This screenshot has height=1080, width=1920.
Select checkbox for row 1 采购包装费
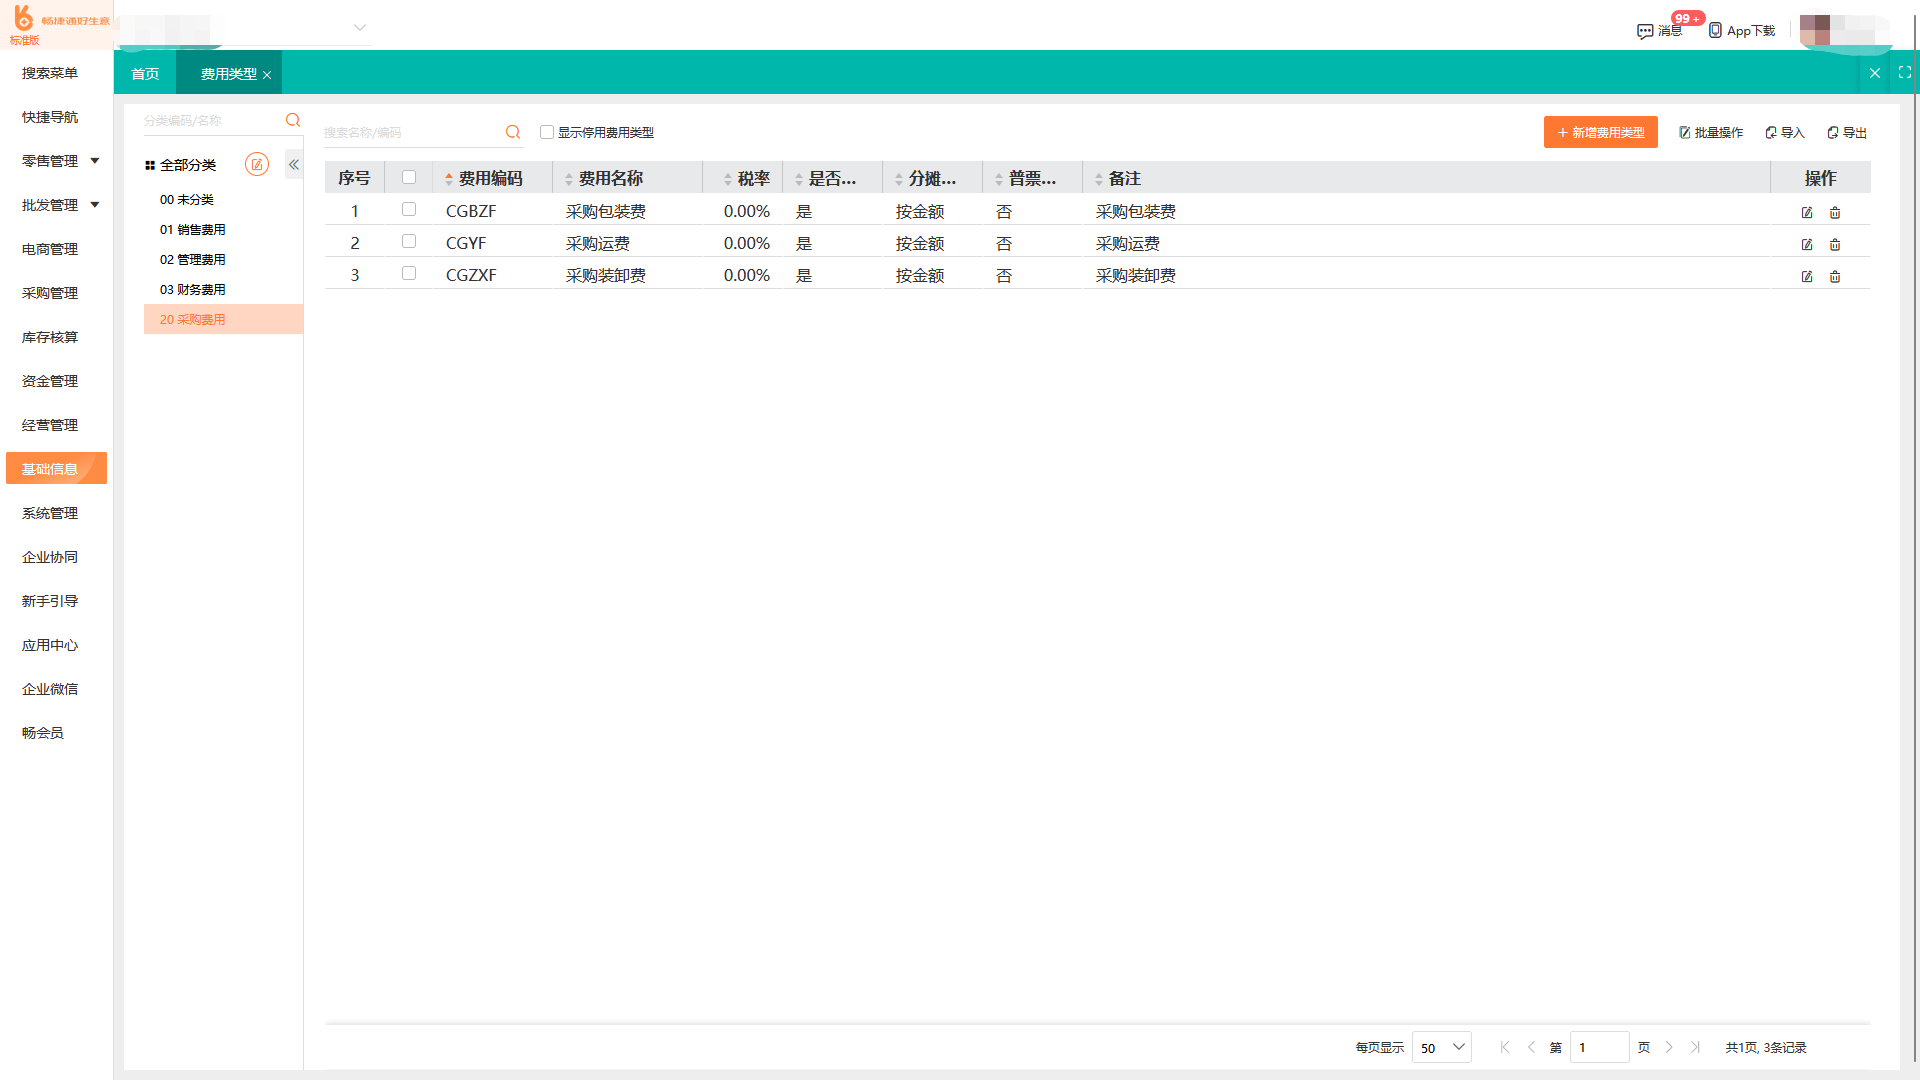point(409,210)
